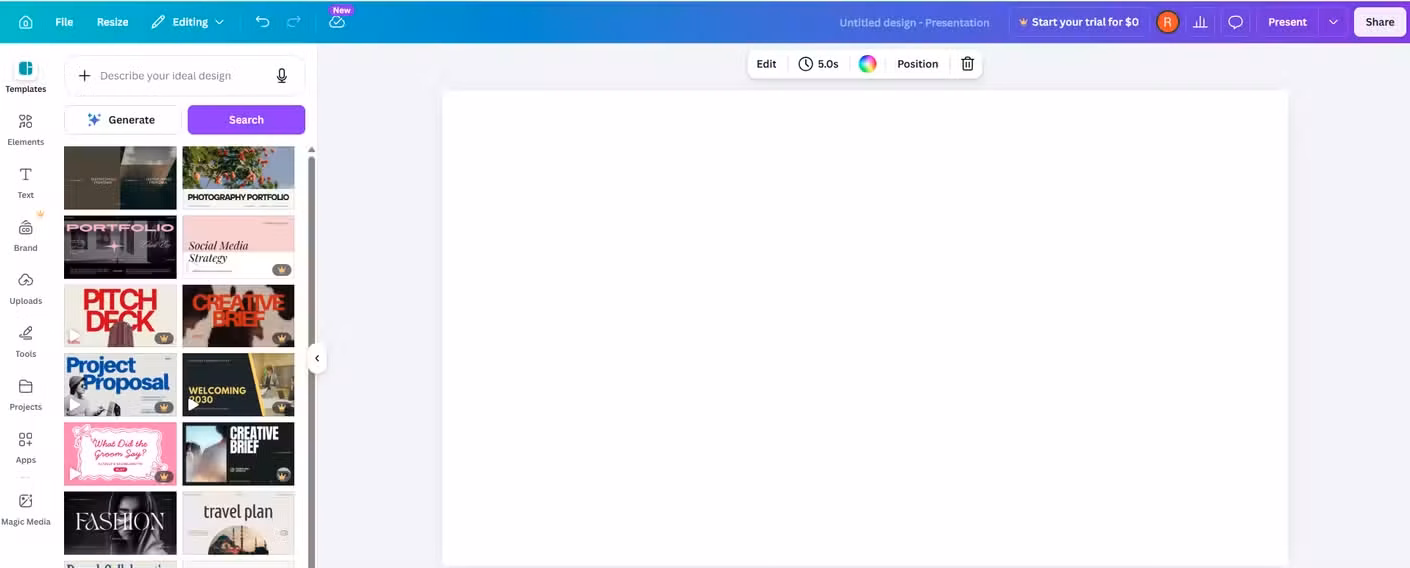Click the templates panel scrollbar
This screenshot has width=1410, height=568.
point(311,360)
